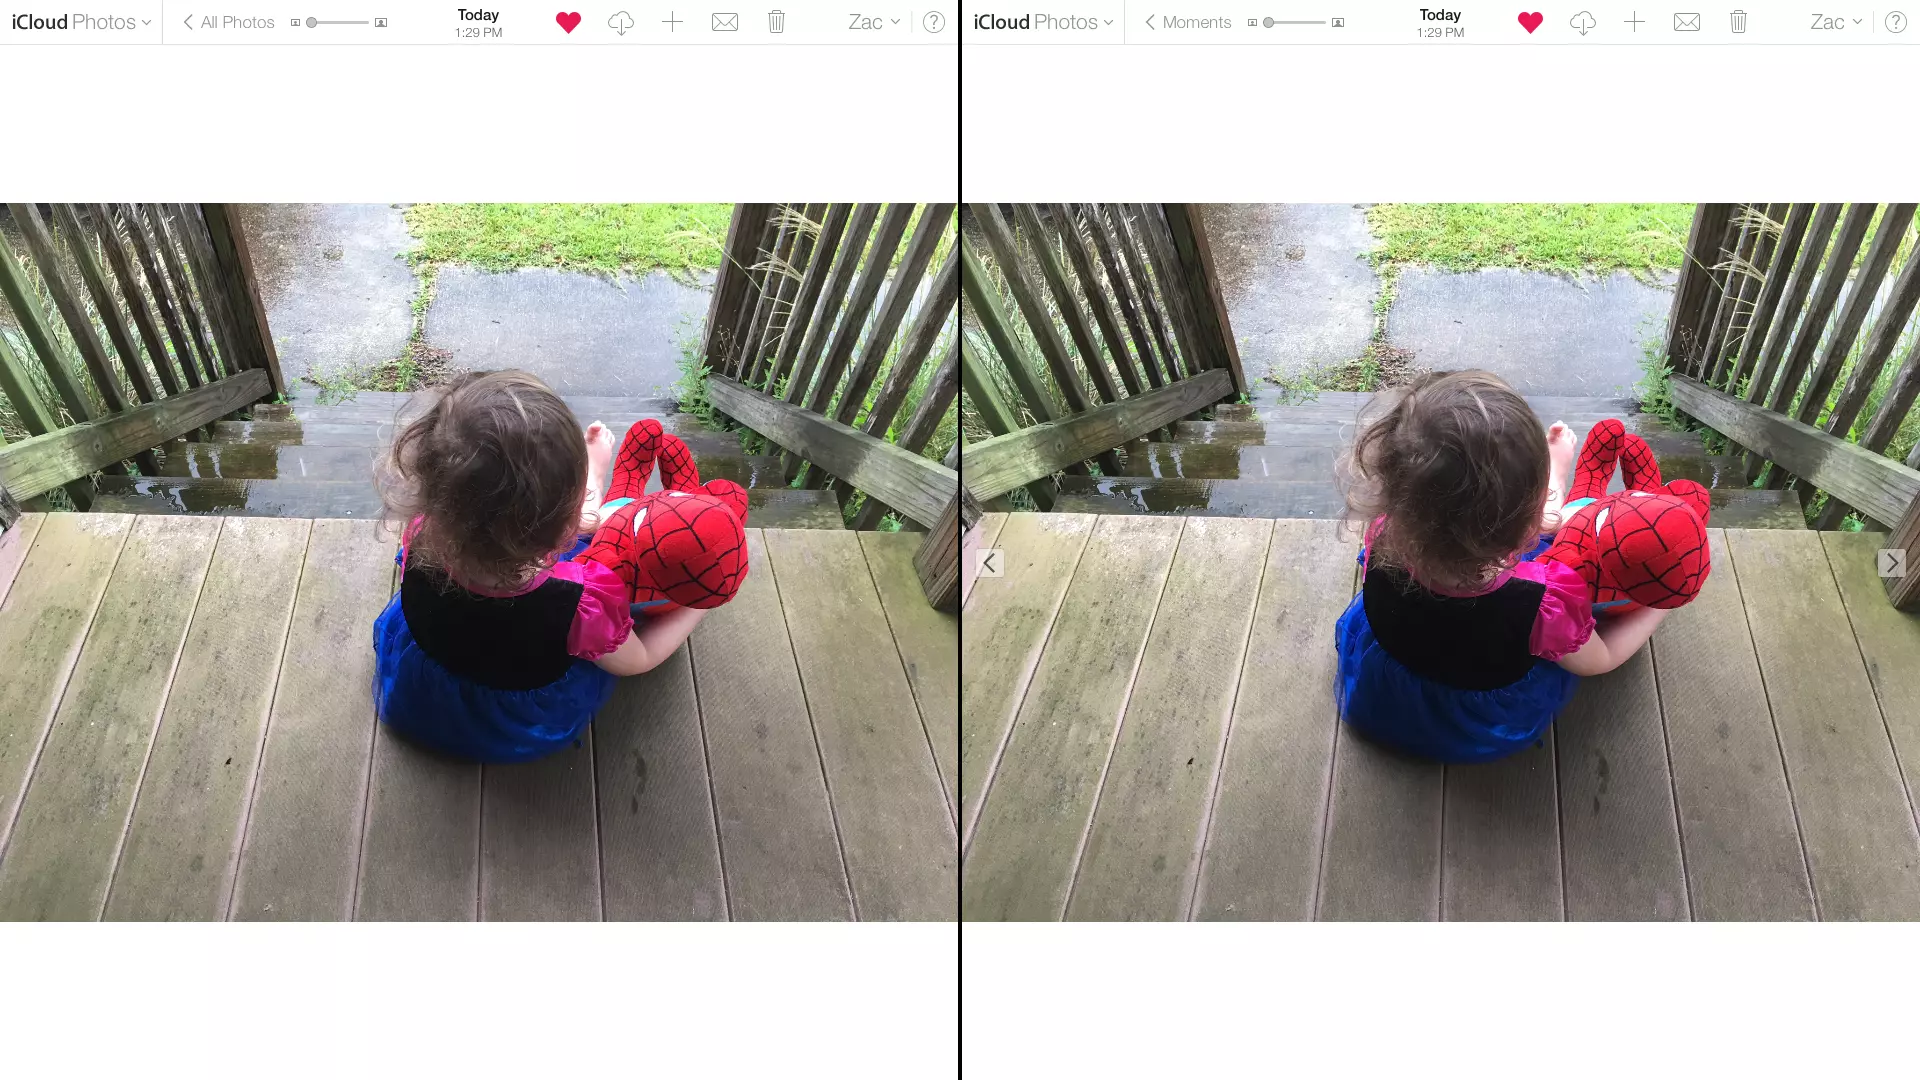Click the Share via Mail icon left panel
1920x1080 pixels.
tap(724, 22)
